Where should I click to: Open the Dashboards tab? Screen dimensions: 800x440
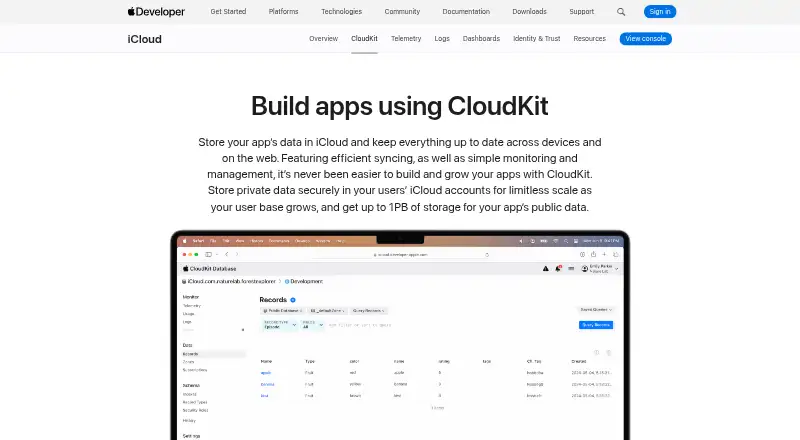click(481, 38)
